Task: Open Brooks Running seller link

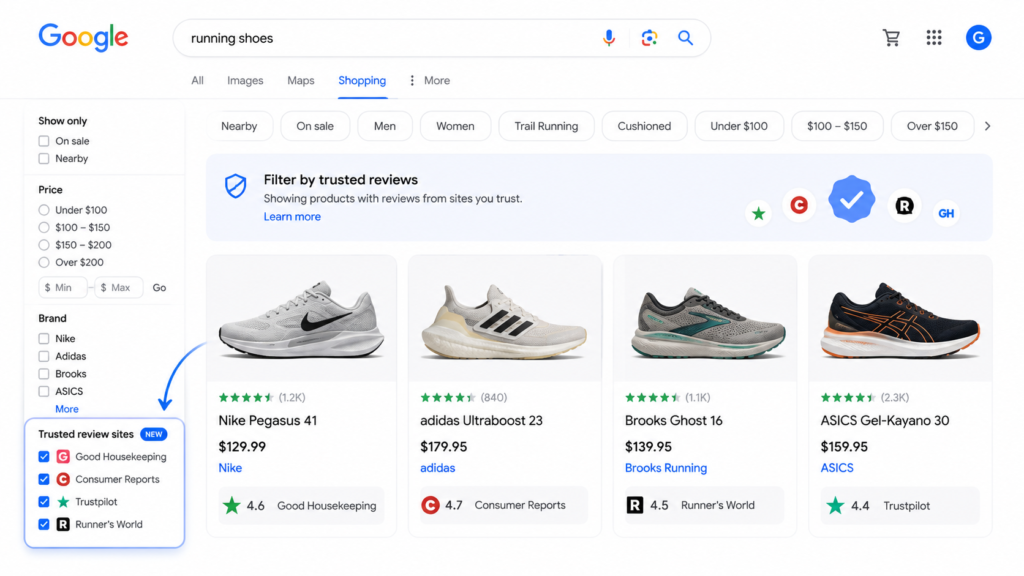Action: (665, 468)
